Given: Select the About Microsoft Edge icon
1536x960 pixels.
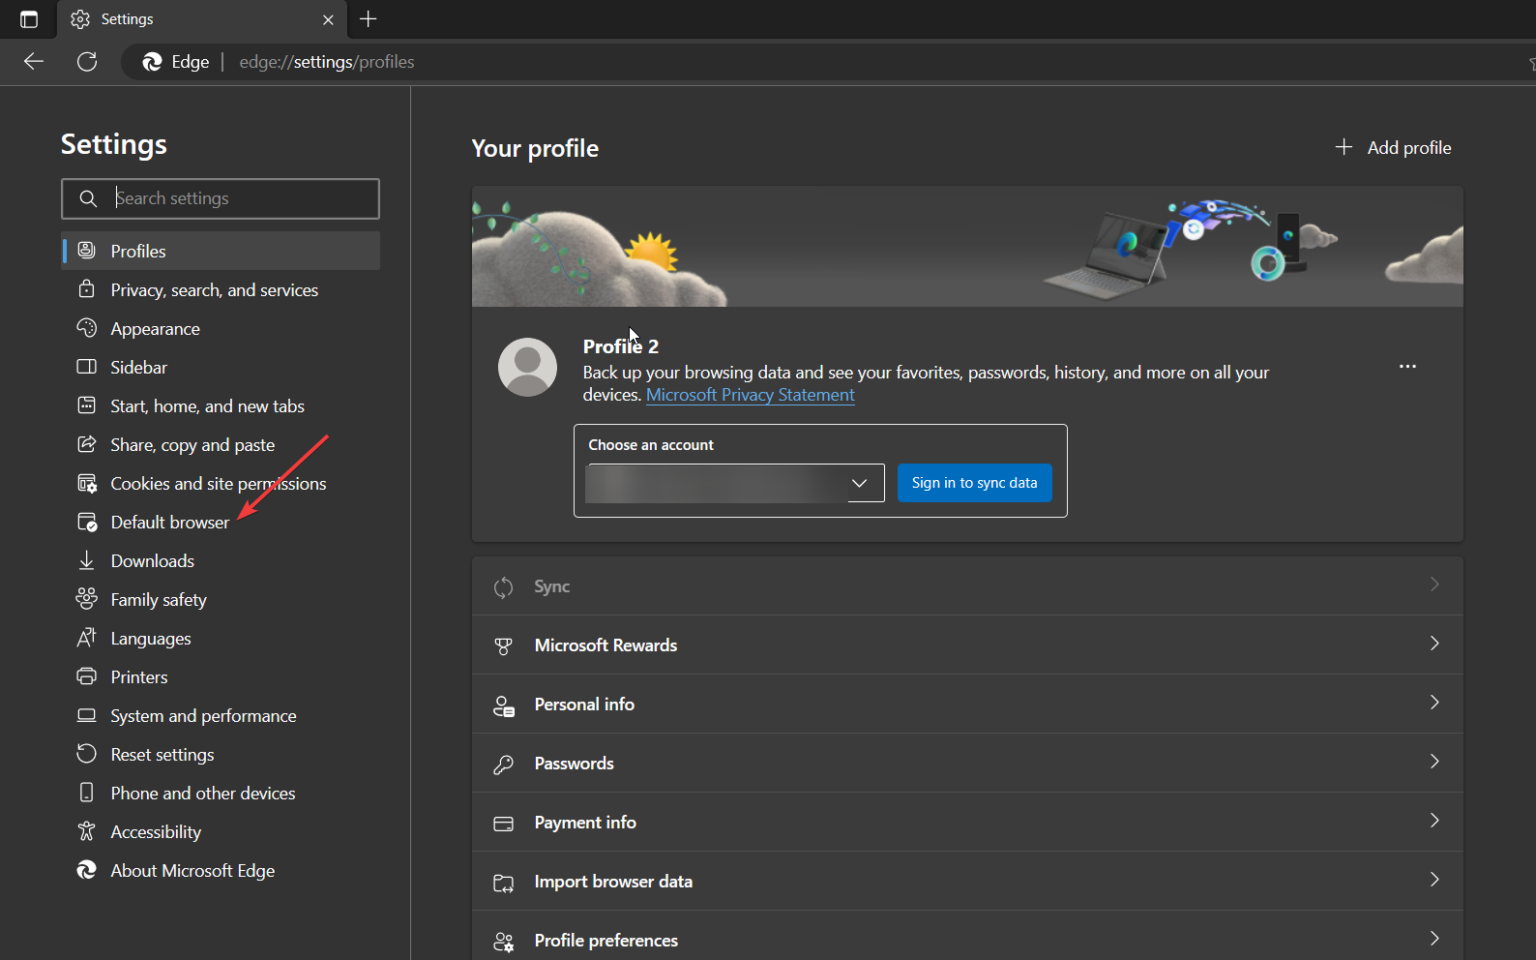Looking at the screenshot, I should click(87, 870).
